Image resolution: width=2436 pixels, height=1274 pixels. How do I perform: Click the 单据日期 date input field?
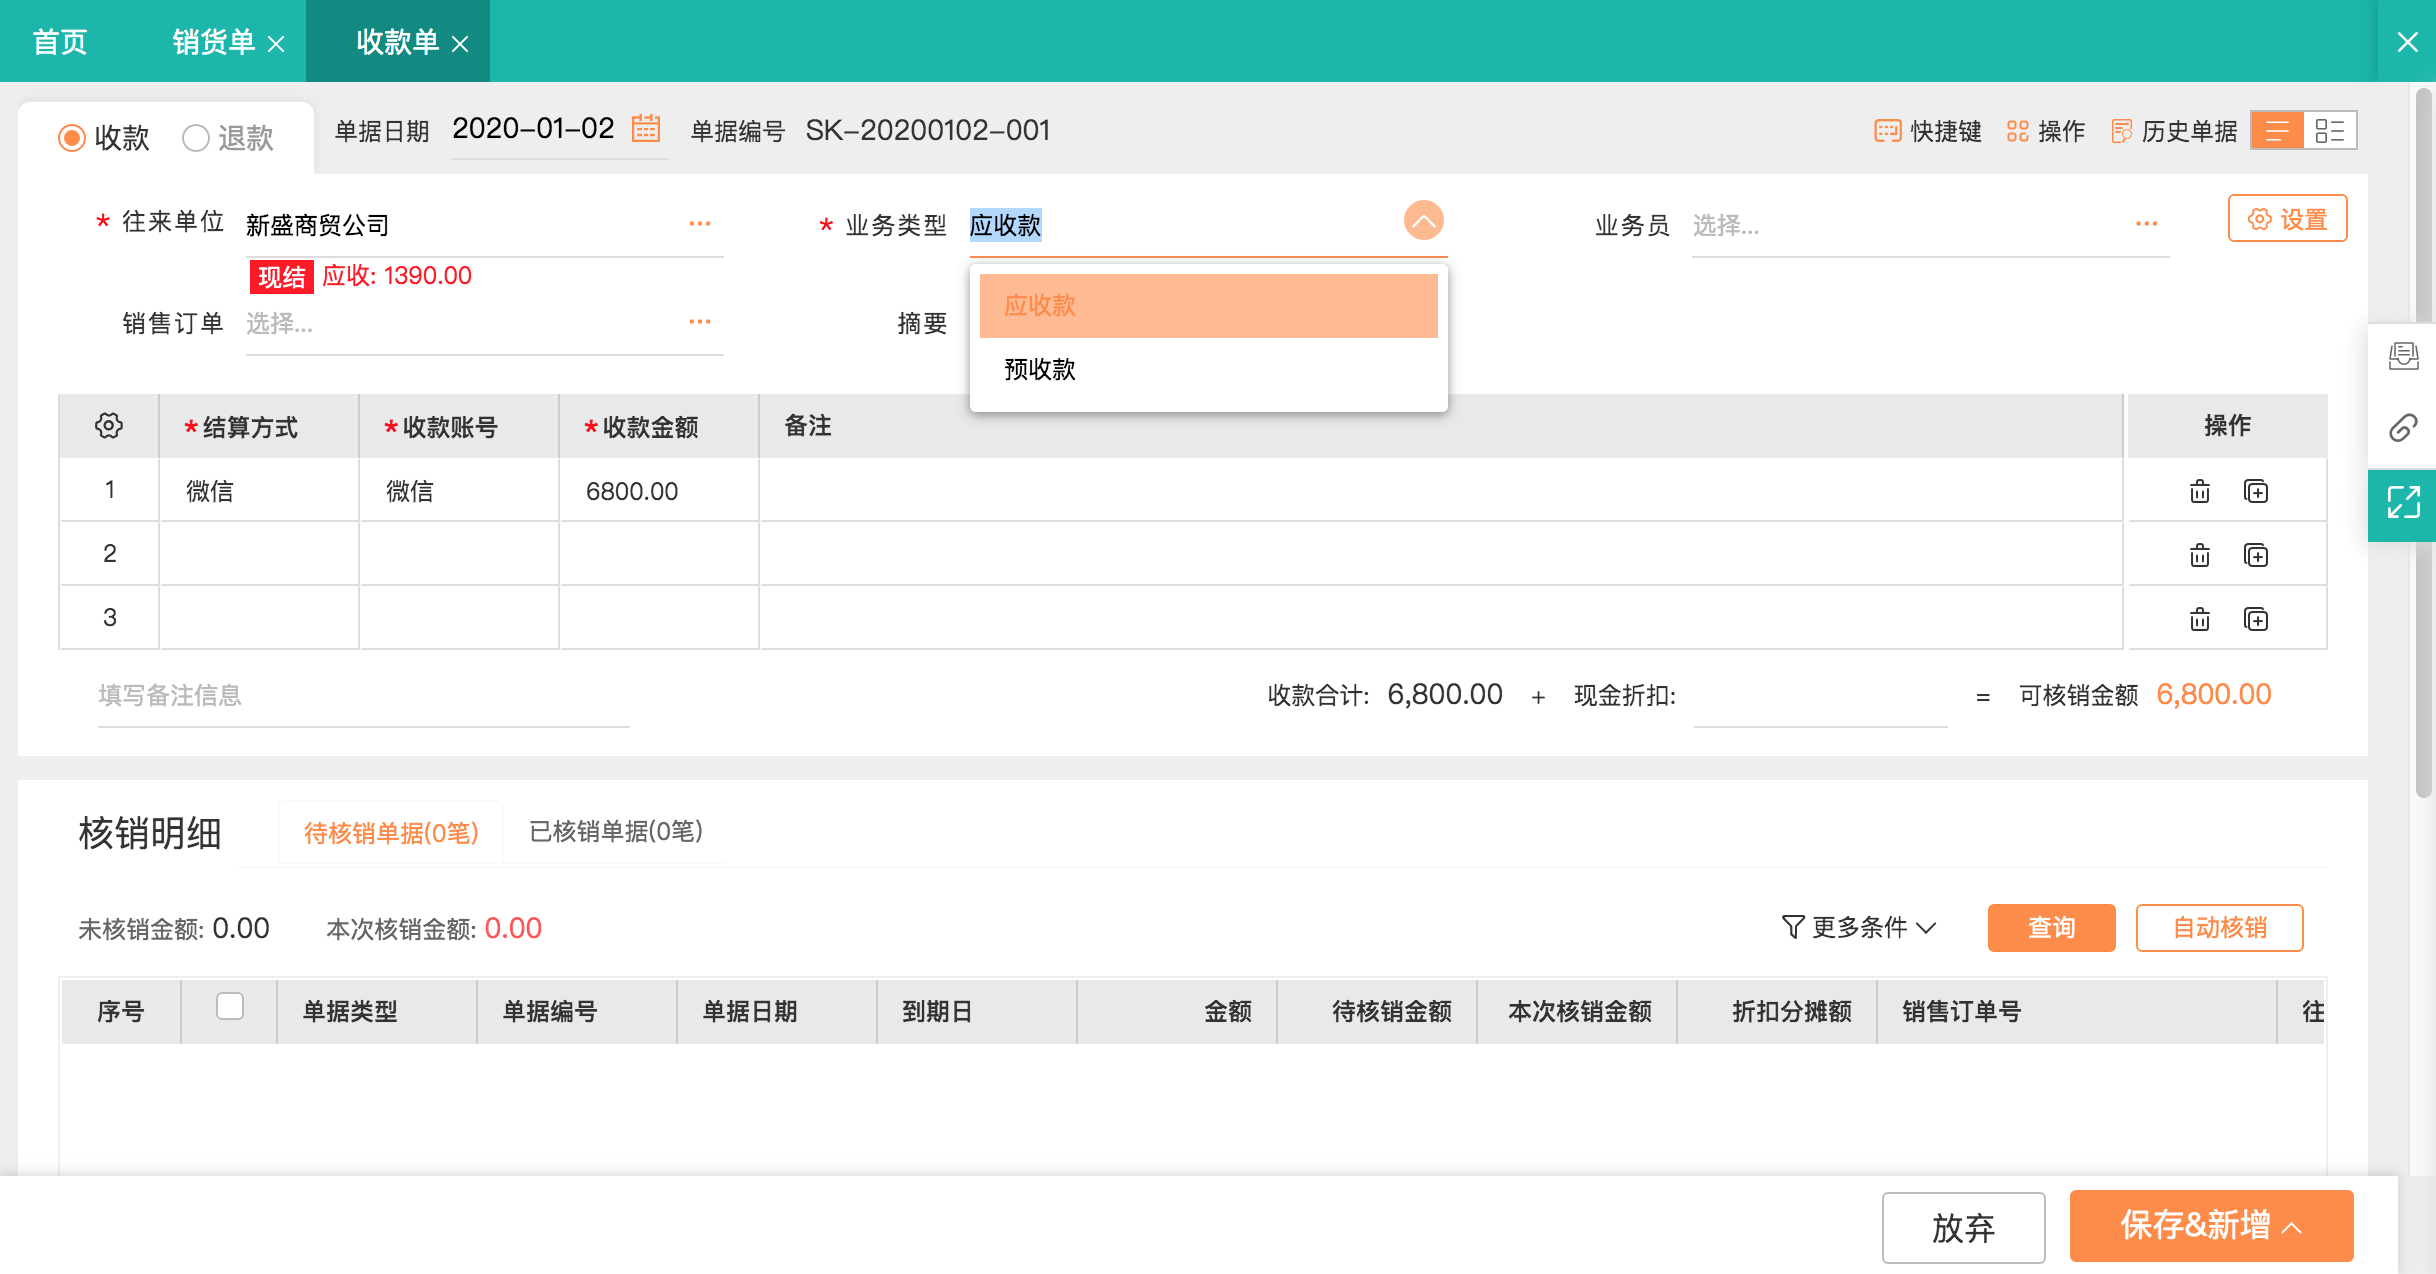coord(533,130)
